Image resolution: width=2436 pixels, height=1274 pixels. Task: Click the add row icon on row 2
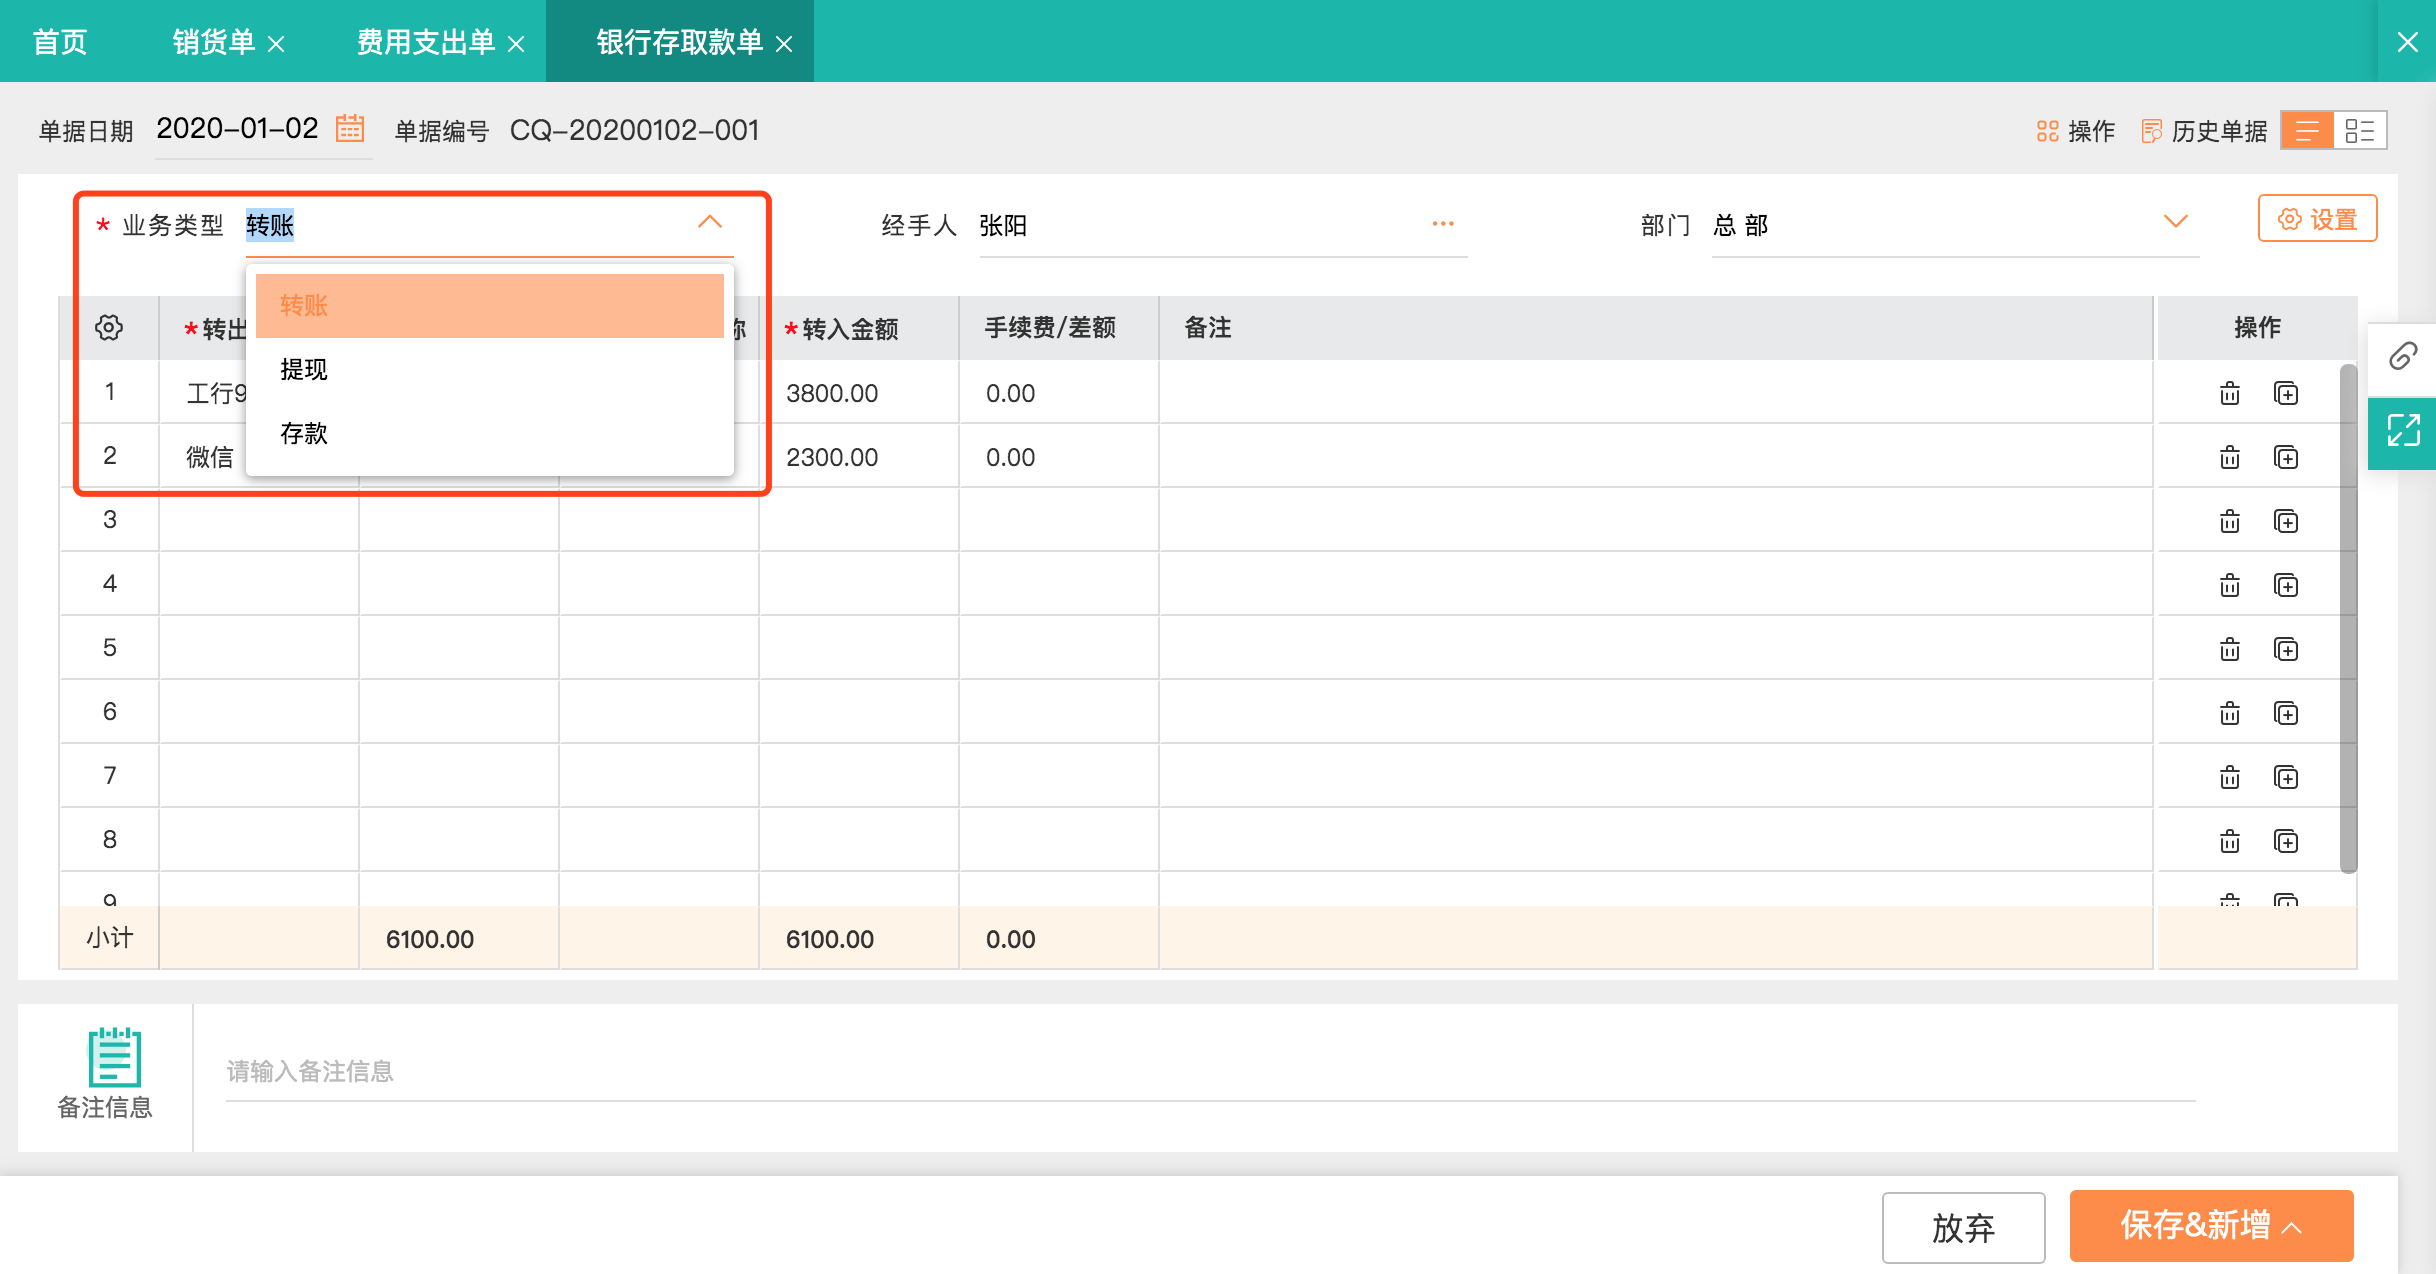2285,456
